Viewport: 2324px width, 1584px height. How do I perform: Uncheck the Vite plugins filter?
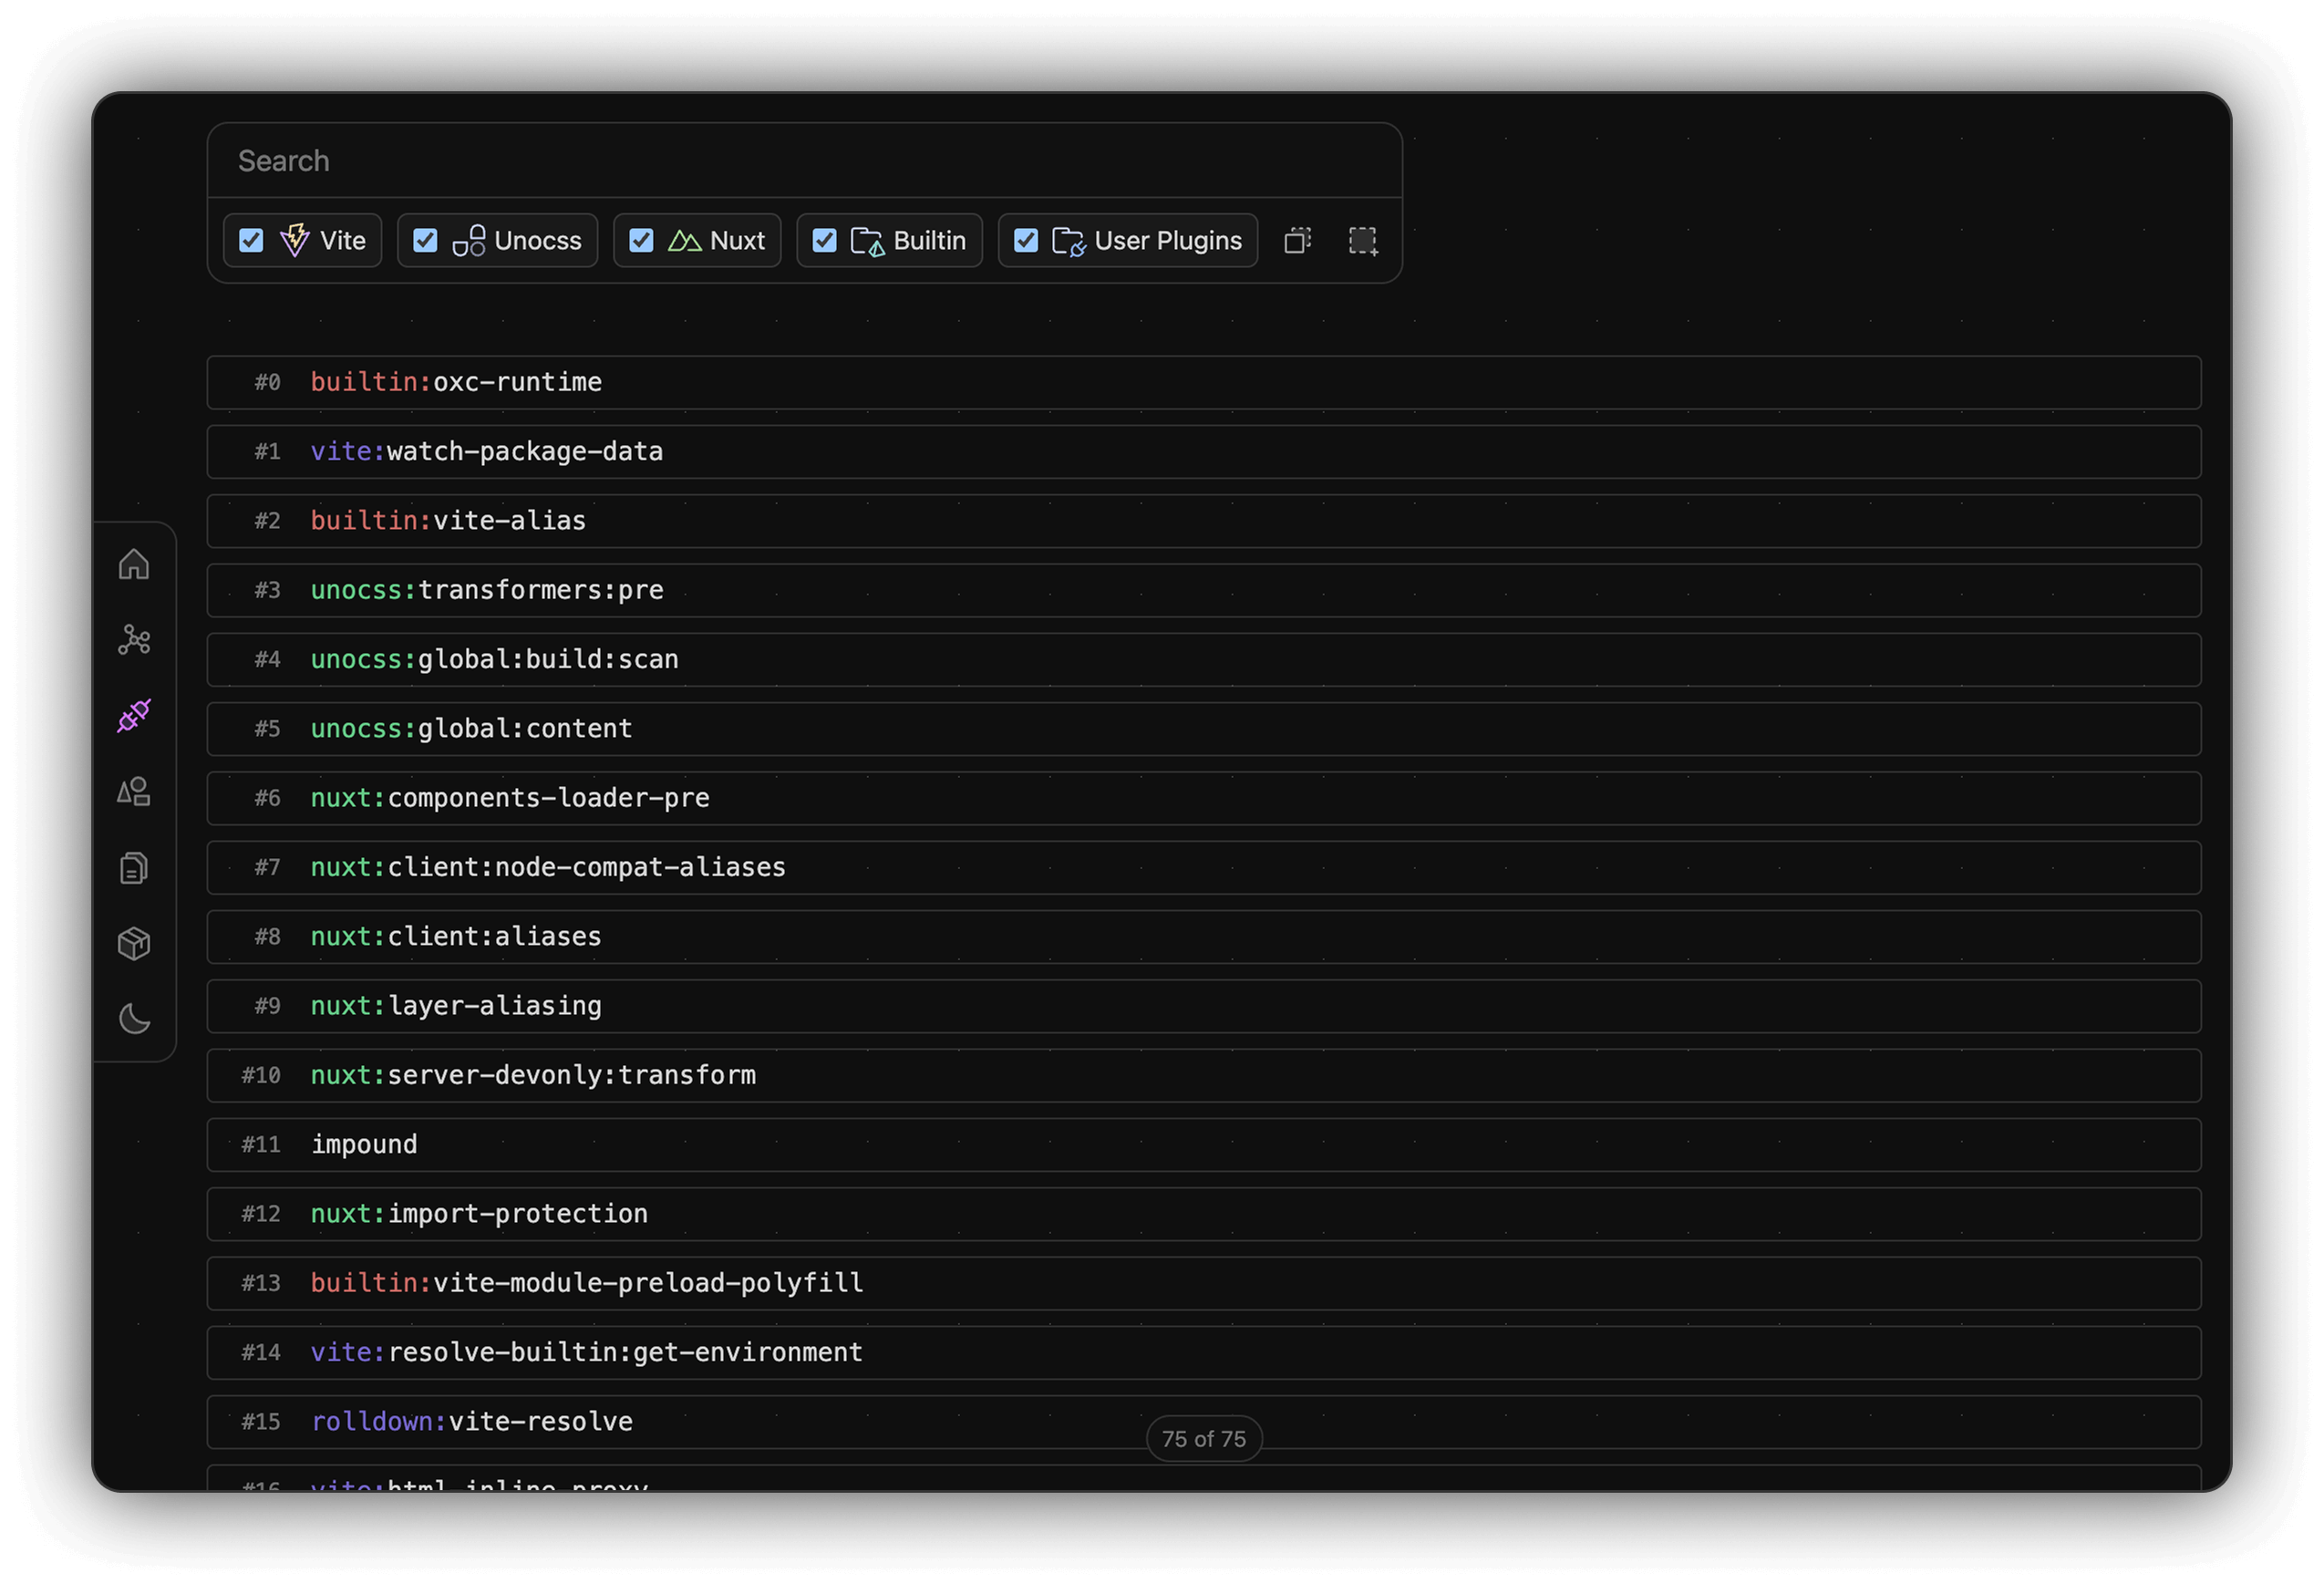(251, 240)
